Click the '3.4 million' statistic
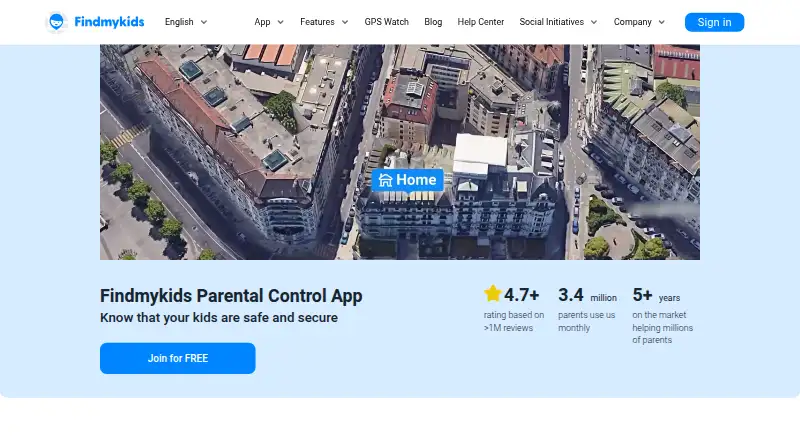 587,295
